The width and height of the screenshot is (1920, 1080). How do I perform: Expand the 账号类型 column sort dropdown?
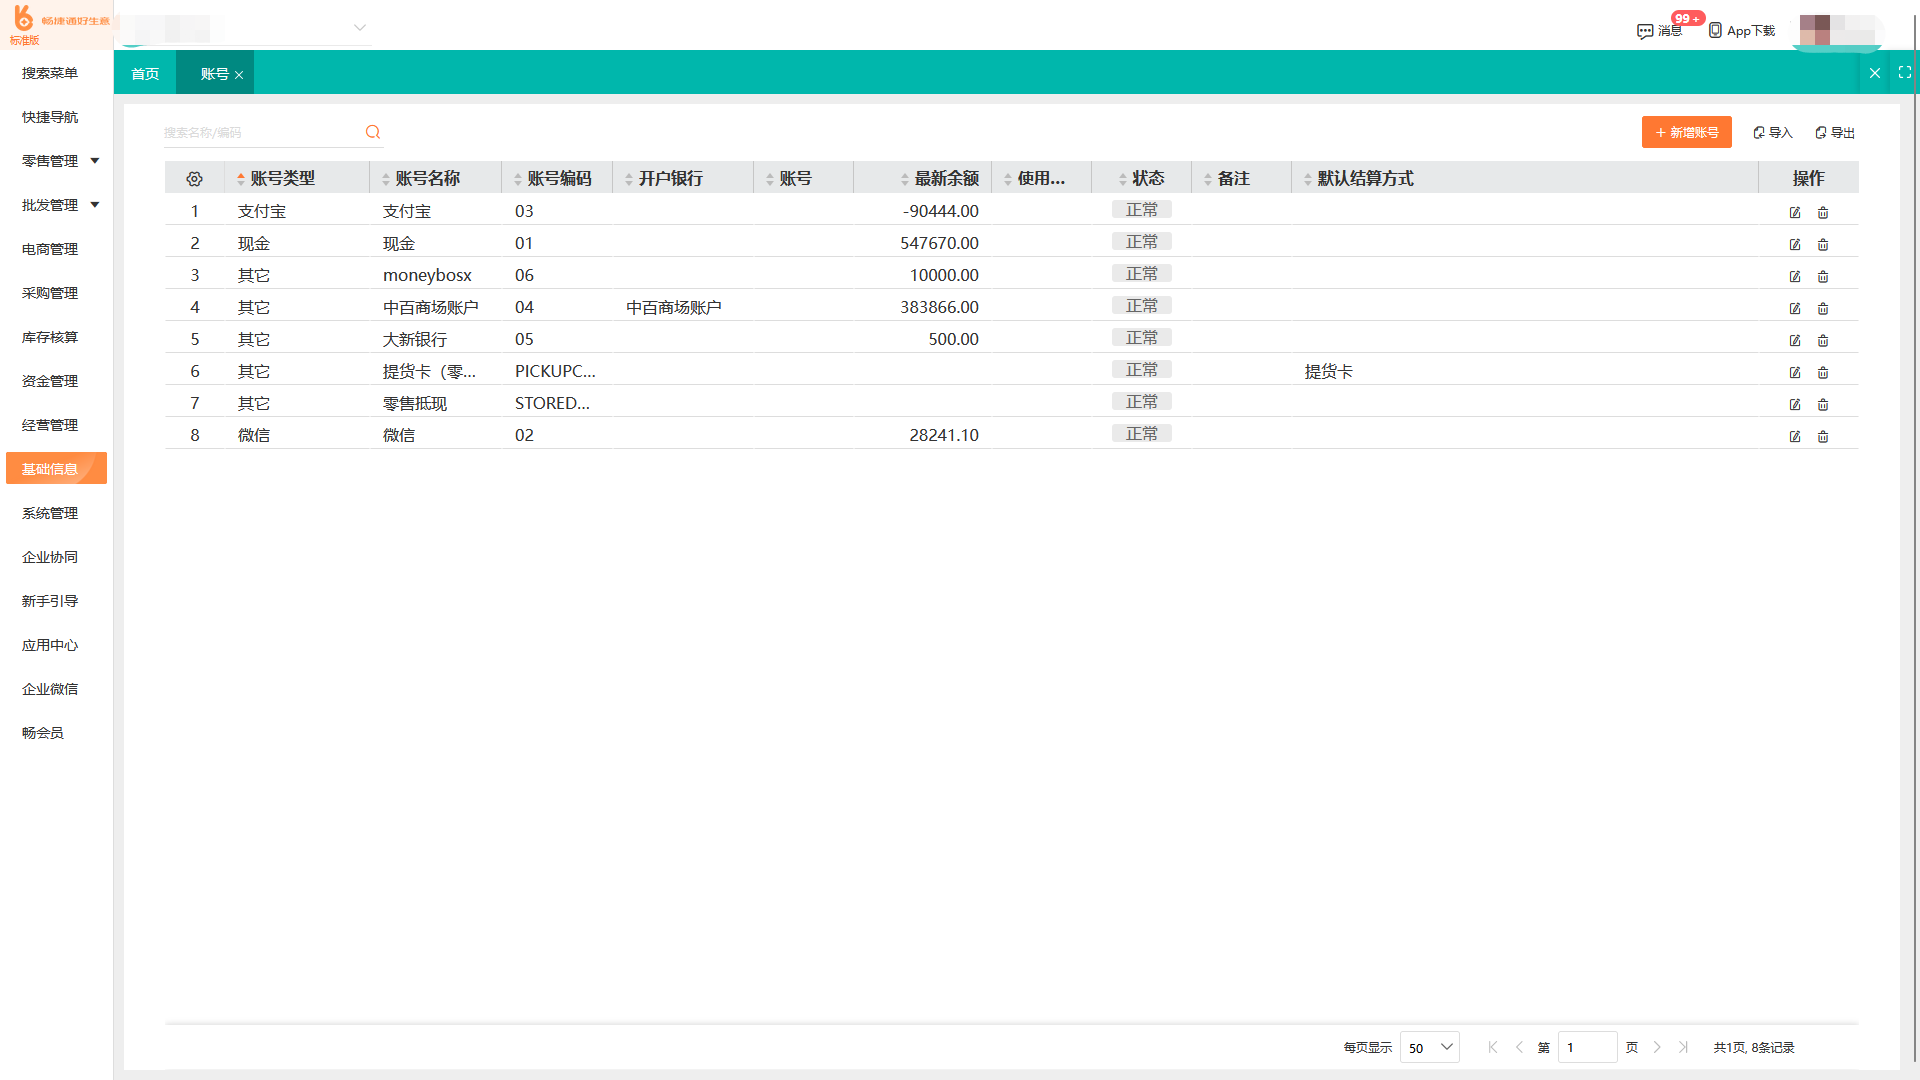tap(239, 178)
